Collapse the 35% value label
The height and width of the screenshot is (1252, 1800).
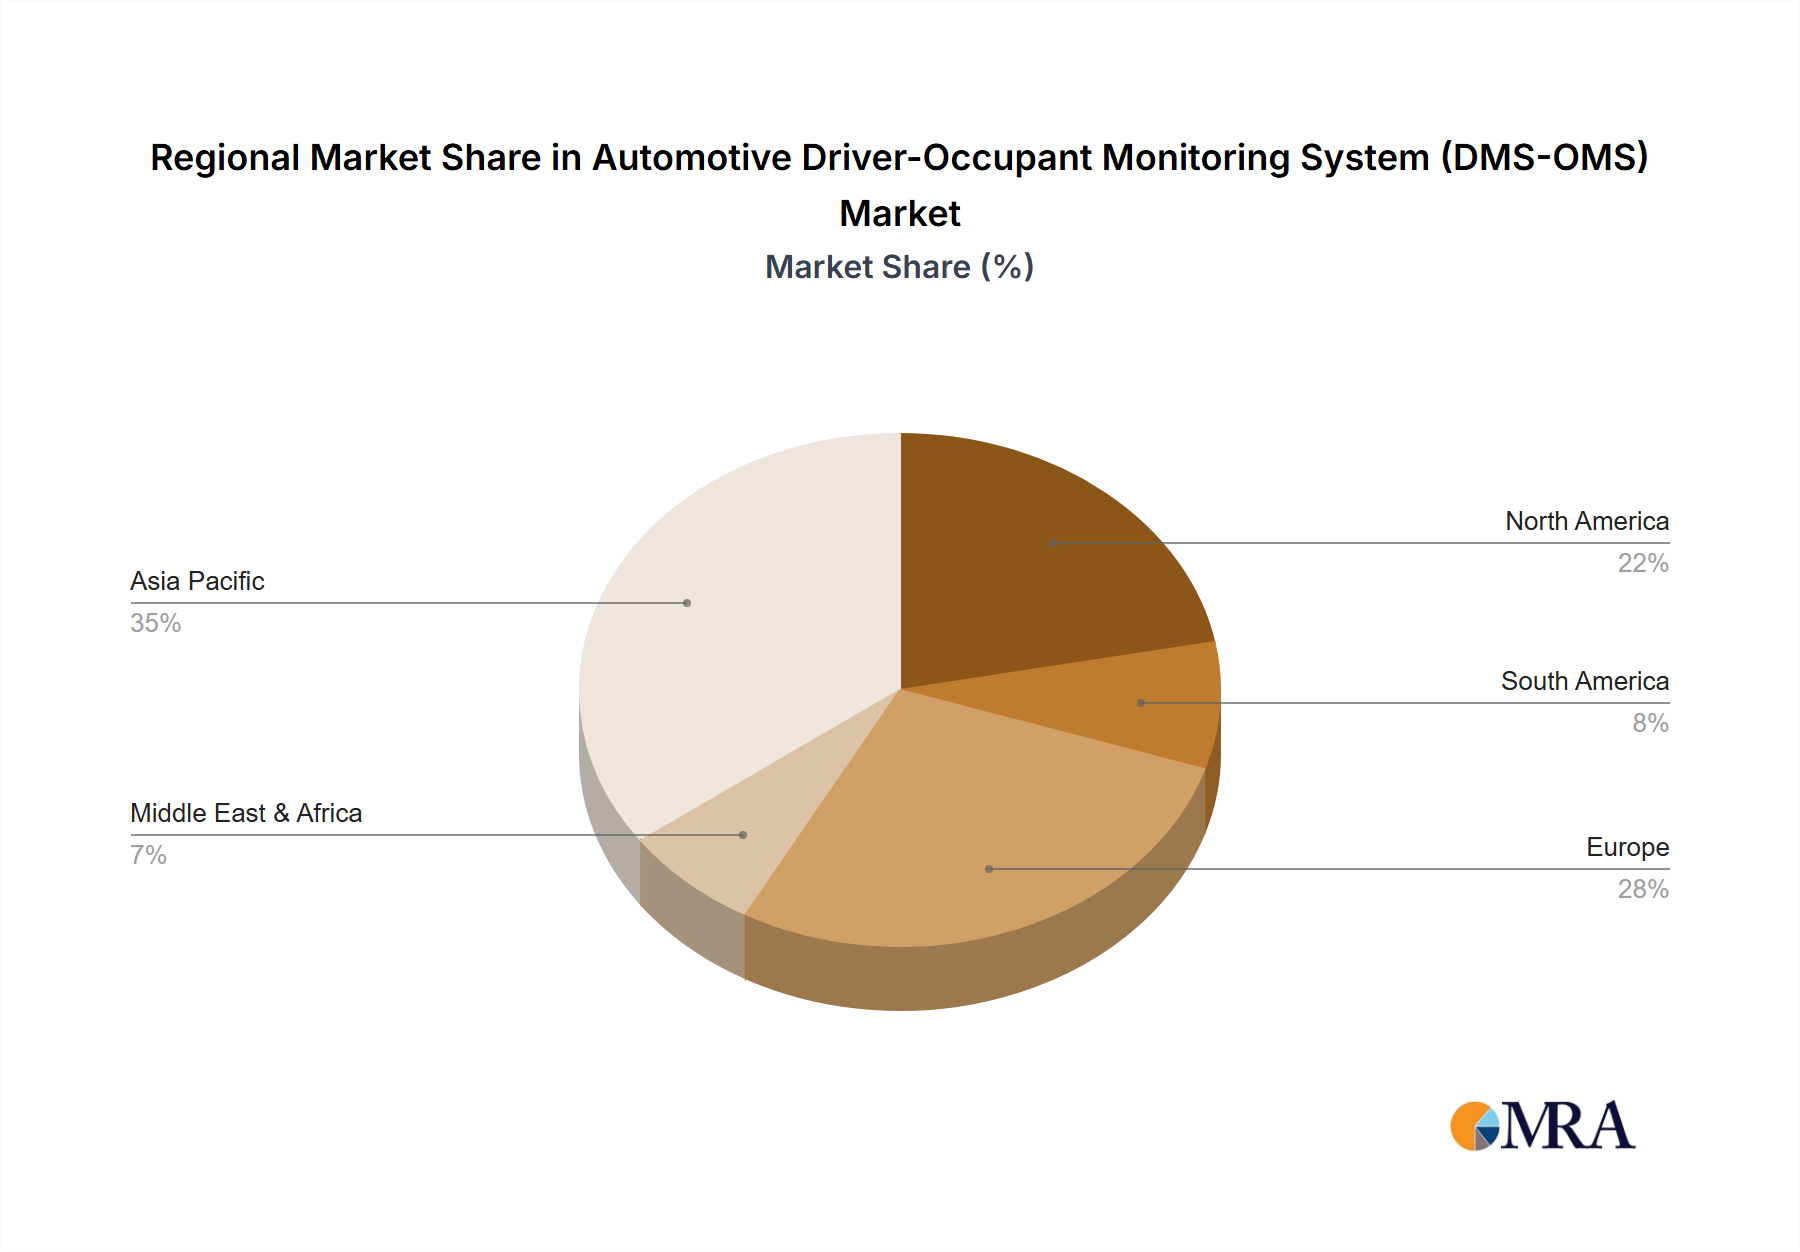(155, 622)
